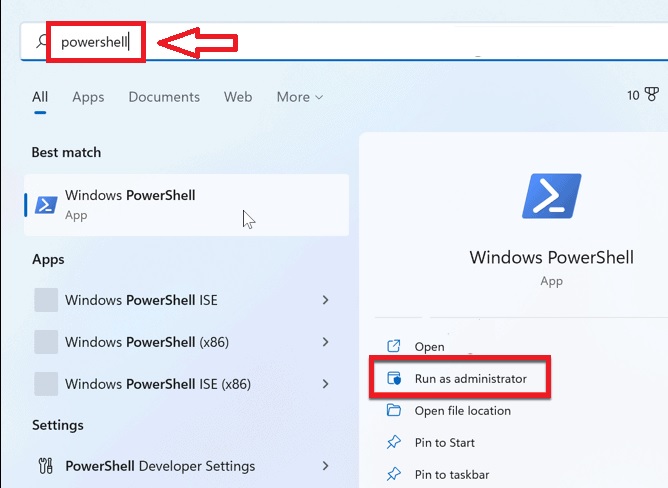Select Windows PowerShell ISE app result
Screen dimensions: 668x488
[x=183, y=300]
